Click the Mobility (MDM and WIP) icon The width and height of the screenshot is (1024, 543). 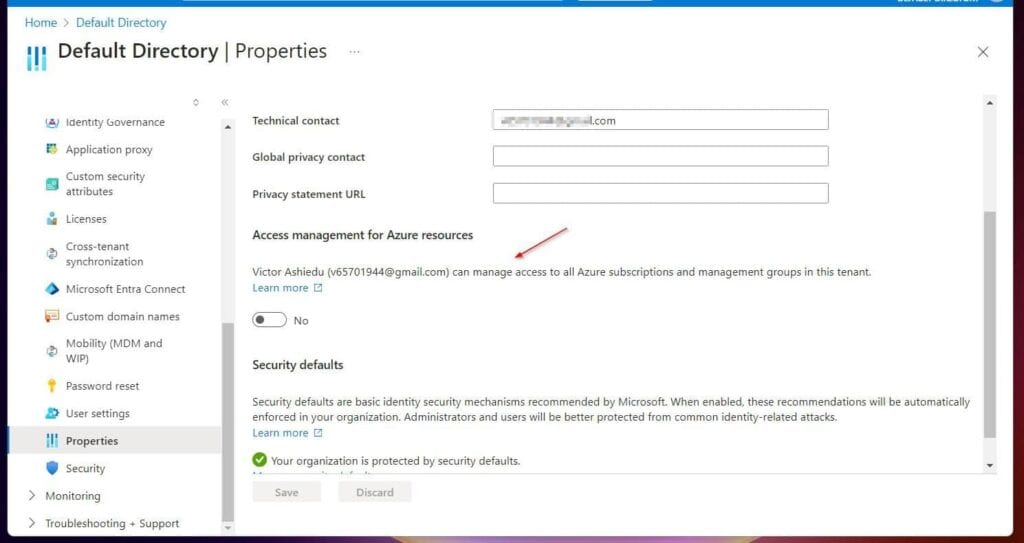coord(52,351)
